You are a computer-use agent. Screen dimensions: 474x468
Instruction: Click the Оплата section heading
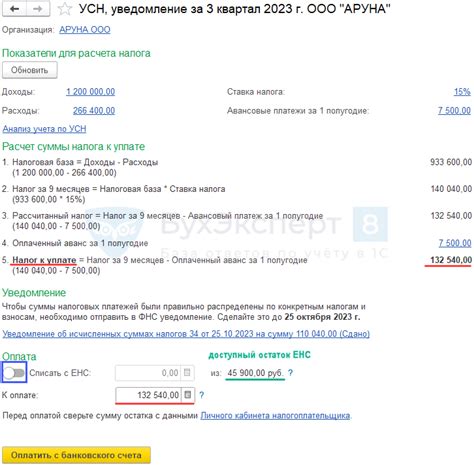[x=19, y=356]
